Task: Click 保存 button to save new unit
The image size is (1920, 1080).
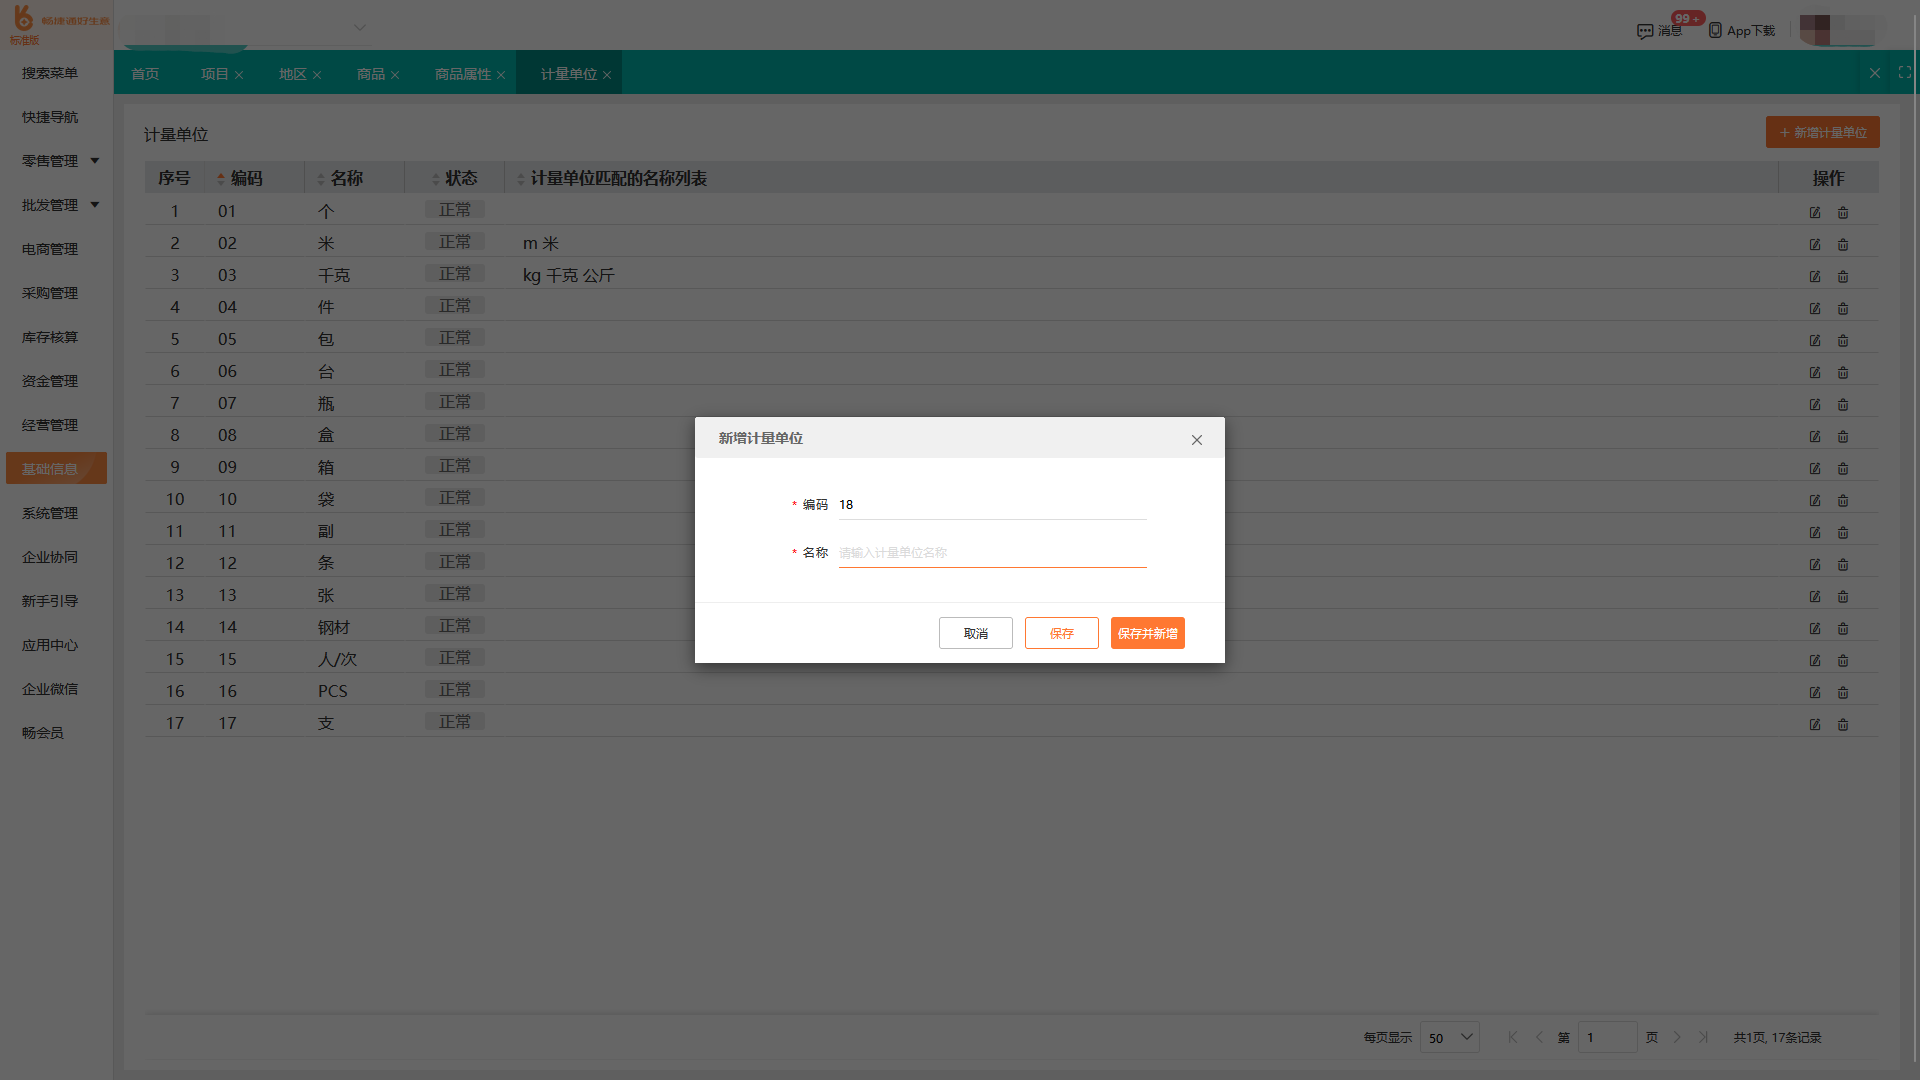Action: (1062, 633)
